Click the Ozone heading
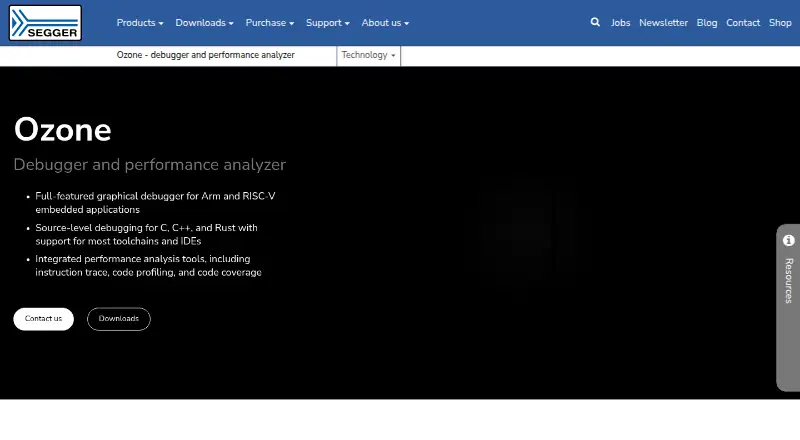The width and height of the screenshot is (800, 440). (62, 130)
